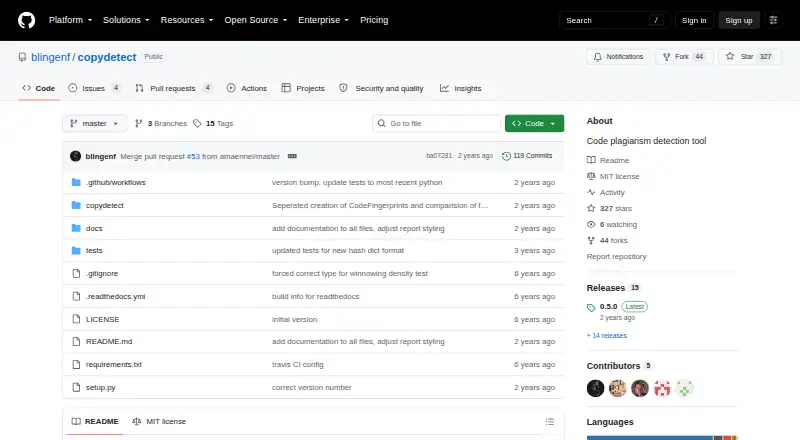Click Report repository link

[616, 256]
